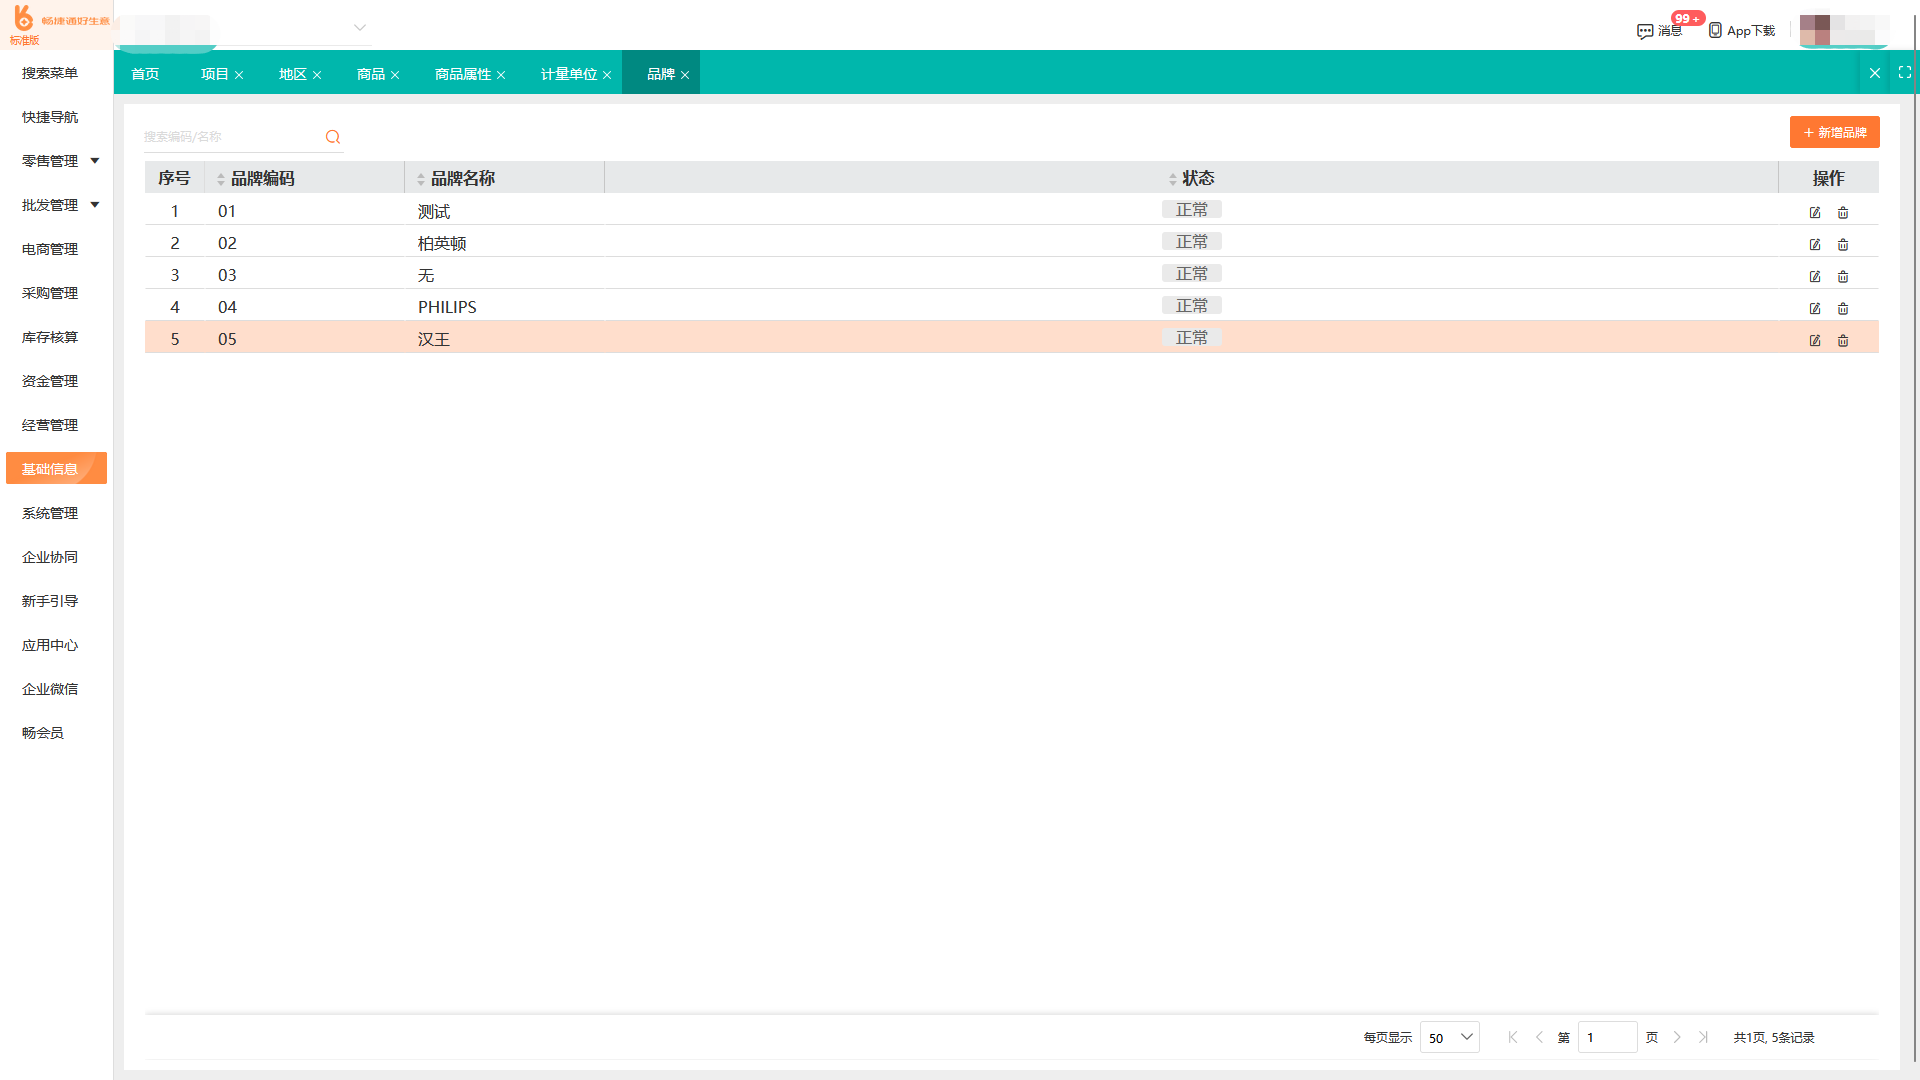Click the edit icon for 汉王 brand
The height and width of the screenshot is (1080, 1920).
(x=1815, y=339)
